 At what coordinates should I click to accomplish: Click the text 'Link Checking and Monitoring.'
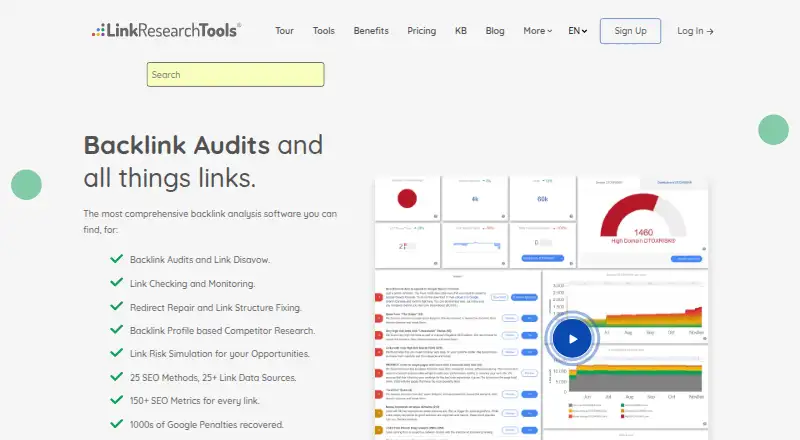click(x=192, y=284)
